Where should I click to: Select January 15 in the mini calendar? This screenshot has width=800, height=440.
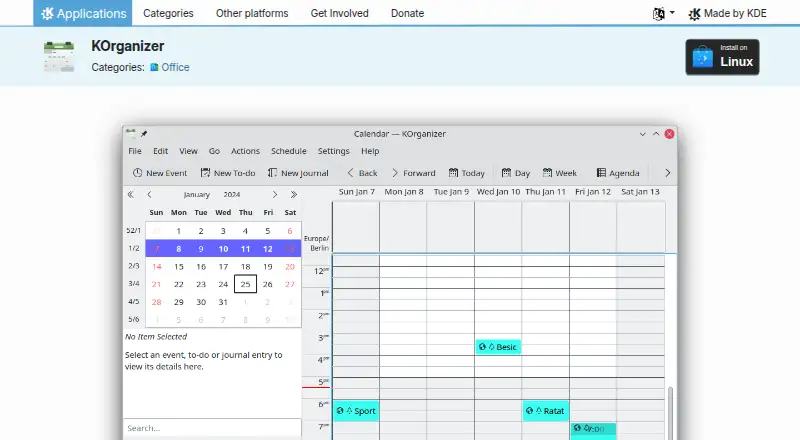point(179,266)
